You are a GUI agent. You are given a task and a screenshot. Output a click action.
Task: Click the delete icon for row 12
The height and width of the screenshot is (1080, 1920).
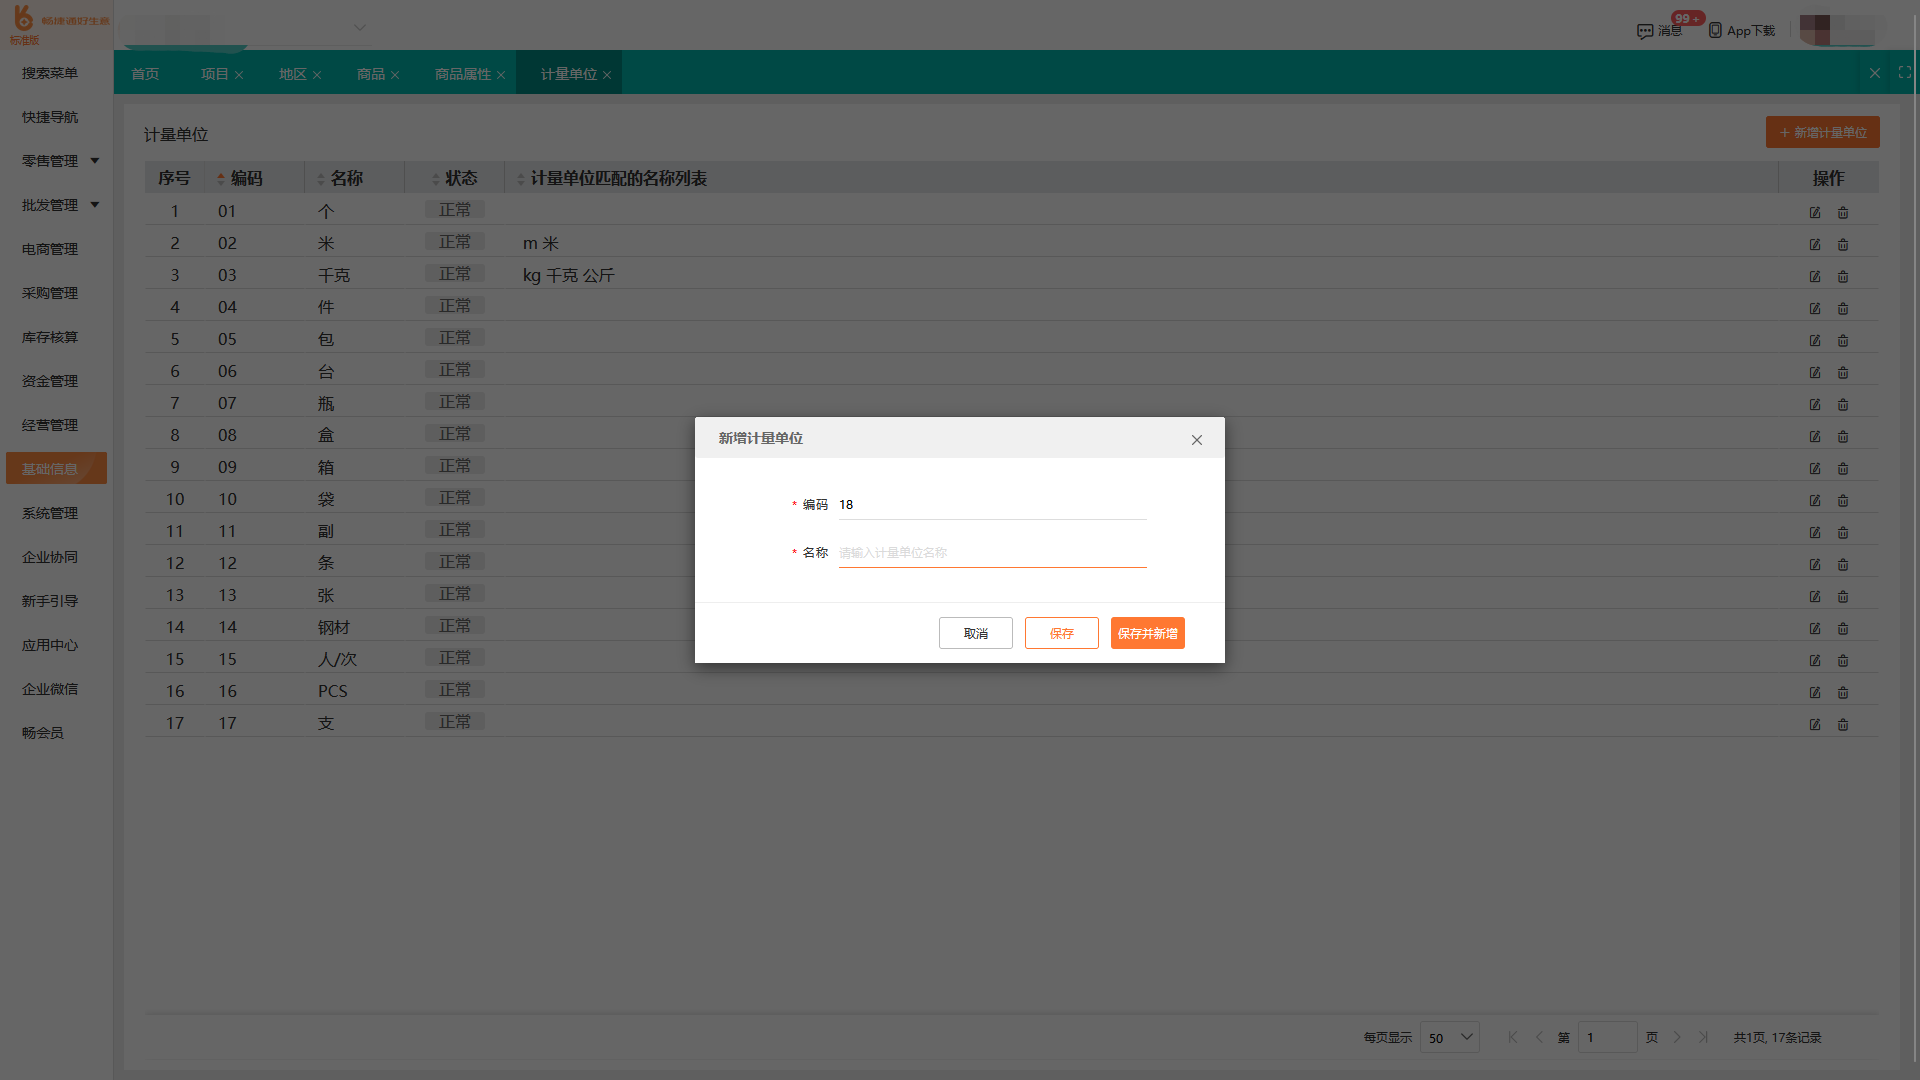pos(1844,564)
